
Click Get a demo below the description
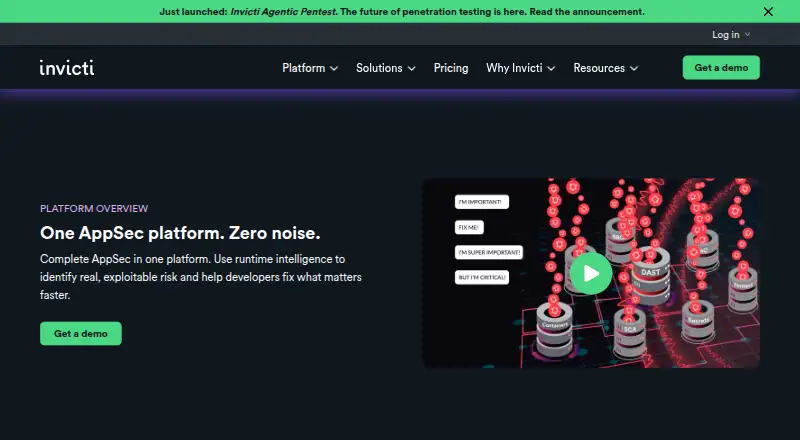pos(81,333)
